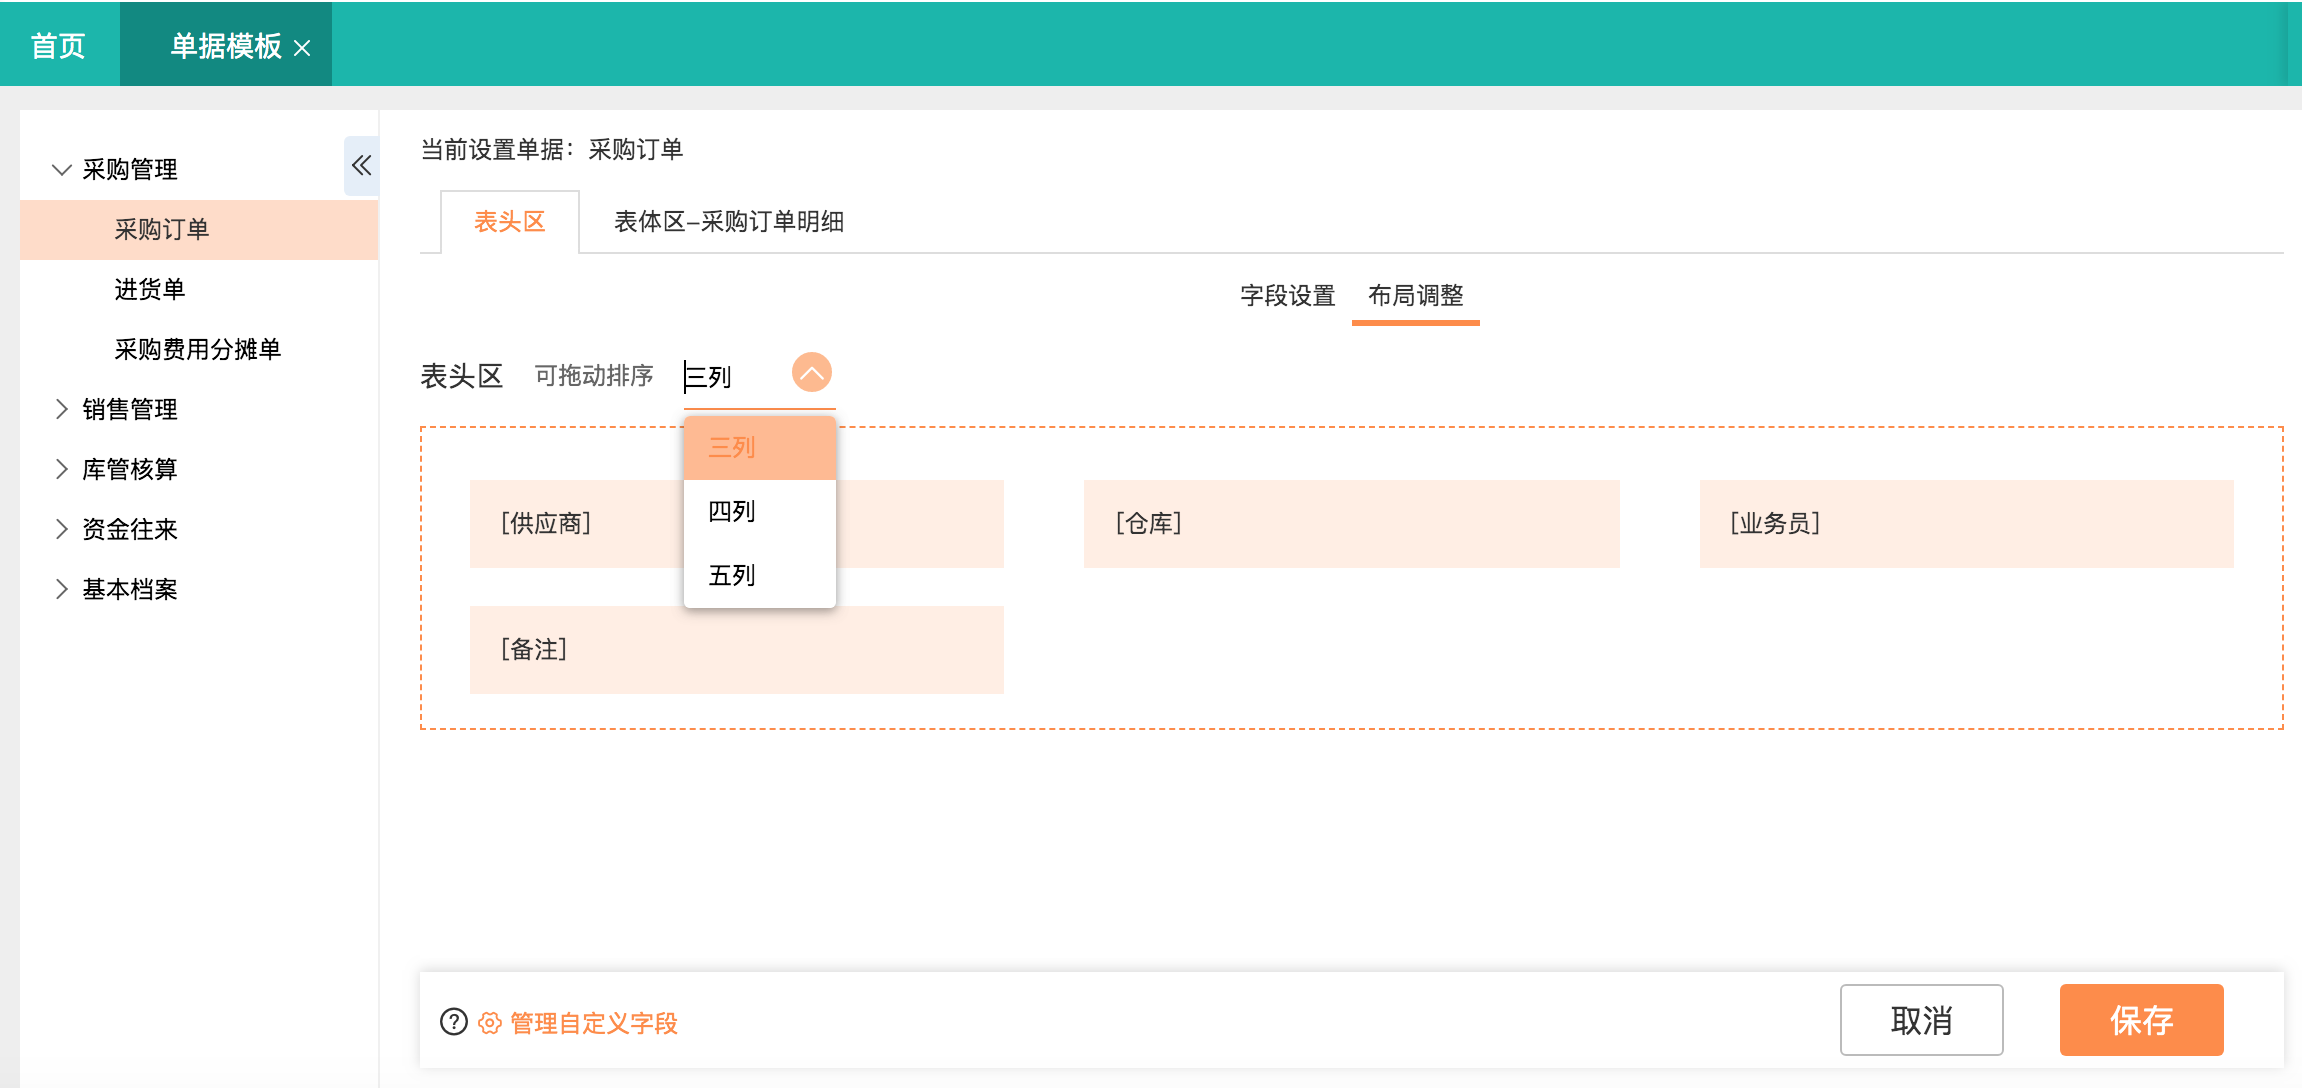Switch to 表体区-采购订单明细 tab
The width and height of the screenshot is (2302, 1088).
(x=728, y=223)
